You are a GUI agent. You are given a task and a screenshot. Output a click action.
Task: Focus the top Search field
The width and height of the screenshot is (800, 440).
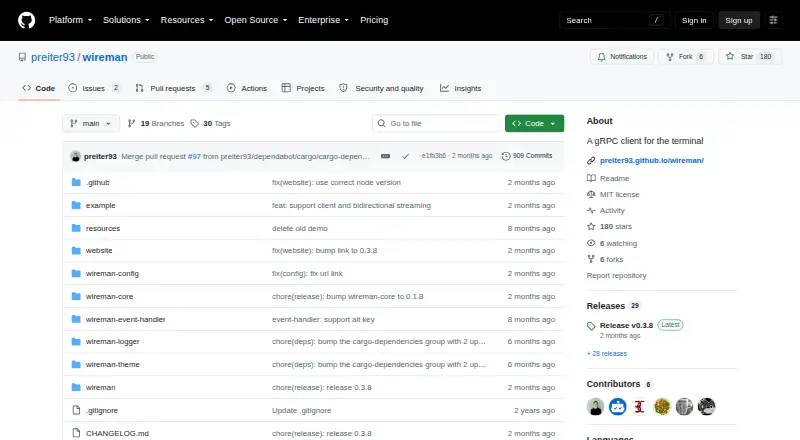click(x=614, y=20)
